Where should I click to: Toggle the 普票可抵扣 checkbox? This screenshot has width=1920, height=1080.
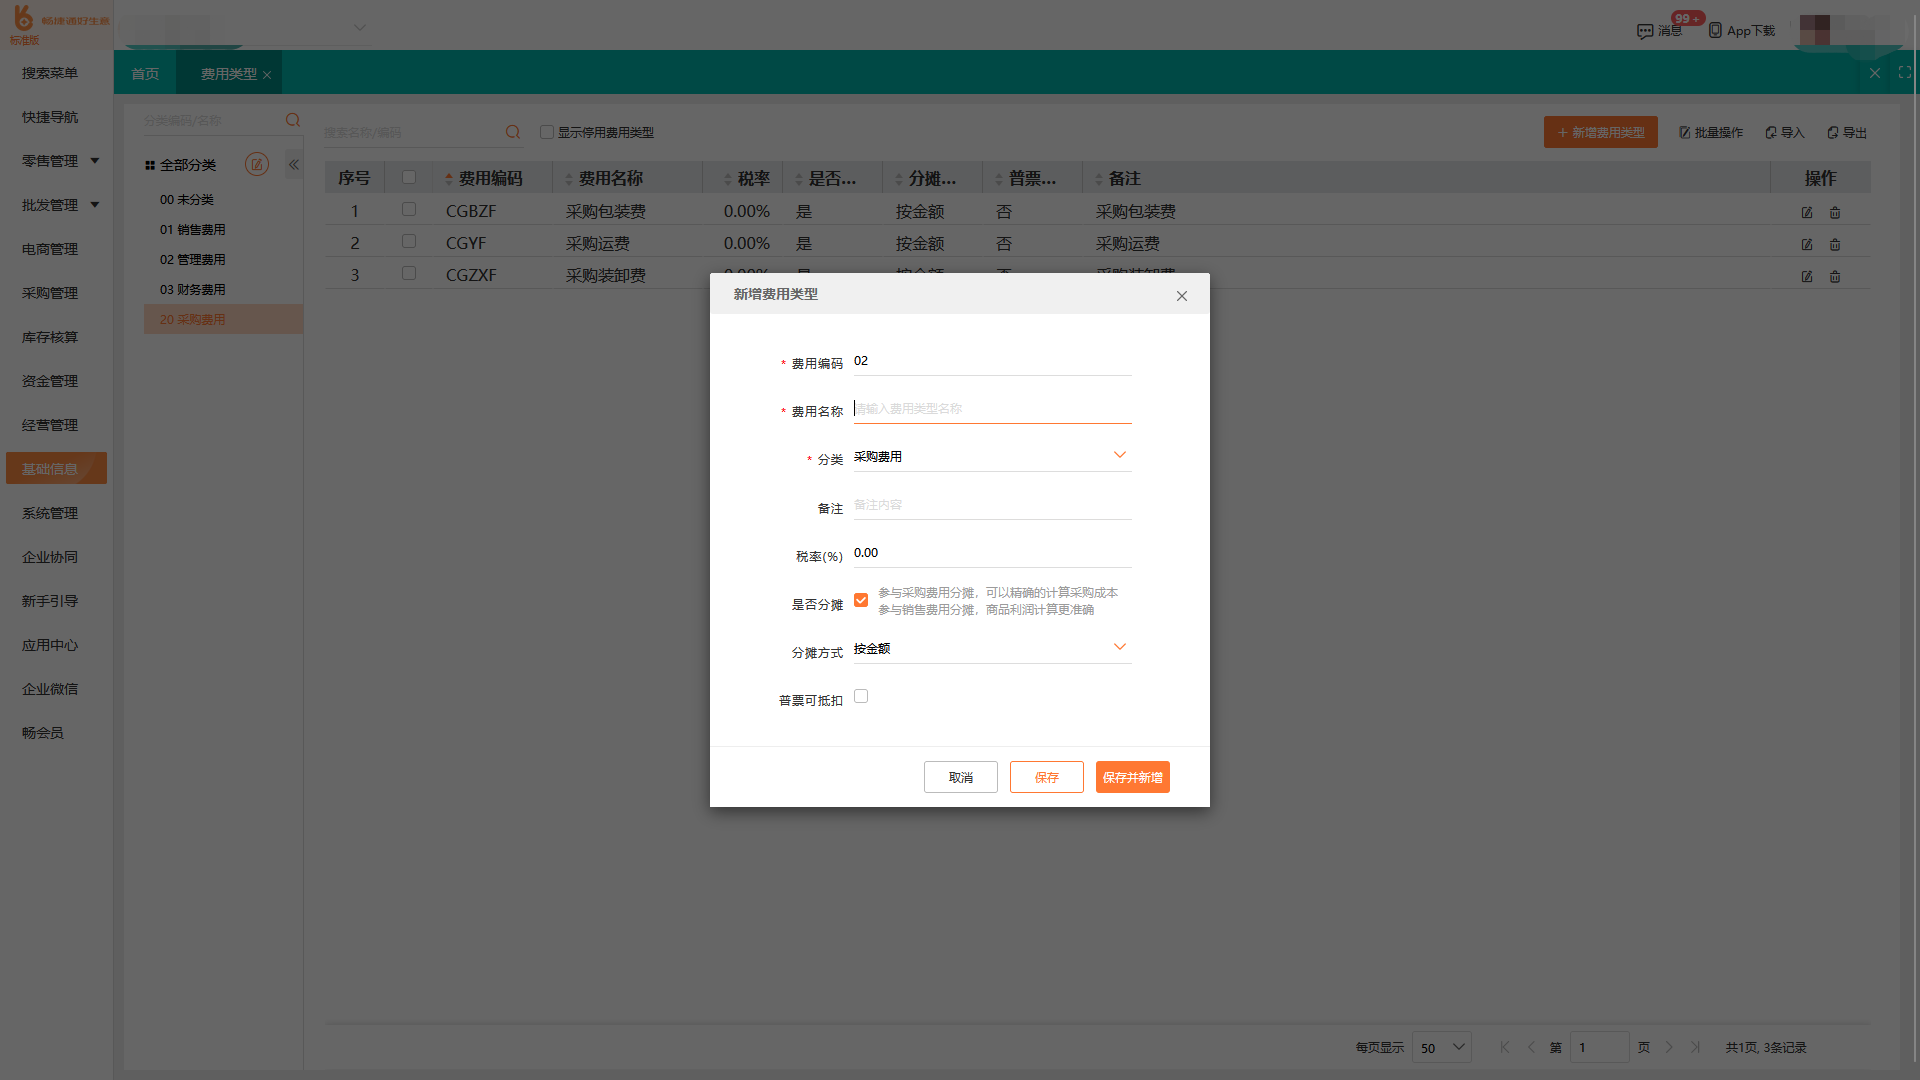point(861,695)
